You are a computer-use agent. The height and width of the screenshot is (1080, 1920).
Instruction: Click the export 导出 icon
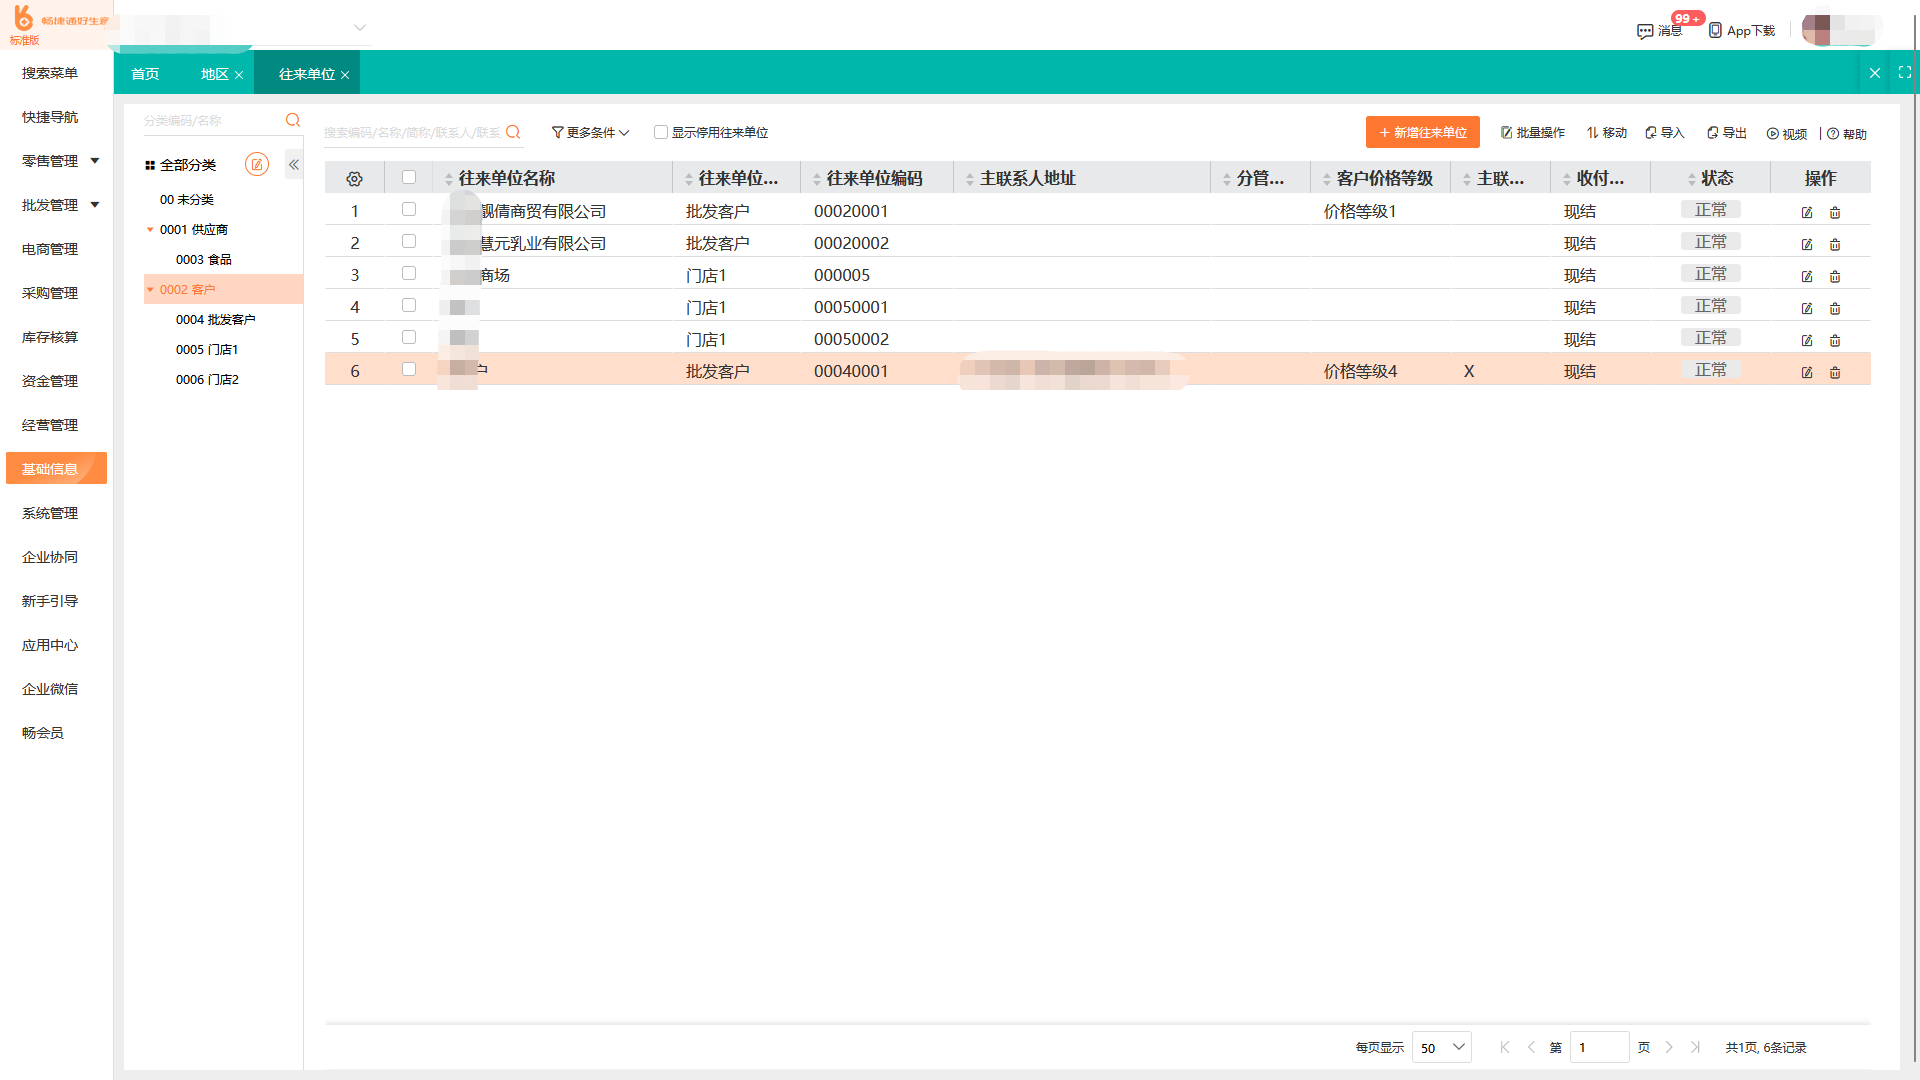[x=1725, y=131]
